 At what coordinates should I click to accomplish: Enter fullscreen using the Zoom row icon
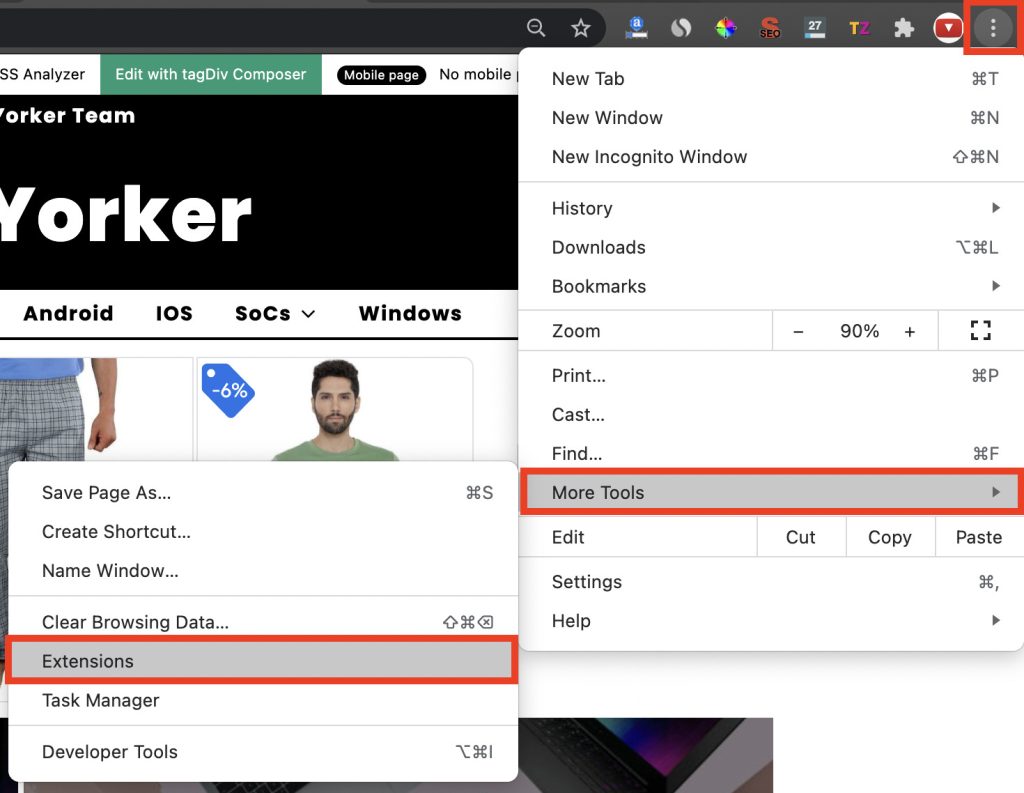[980, 331]
